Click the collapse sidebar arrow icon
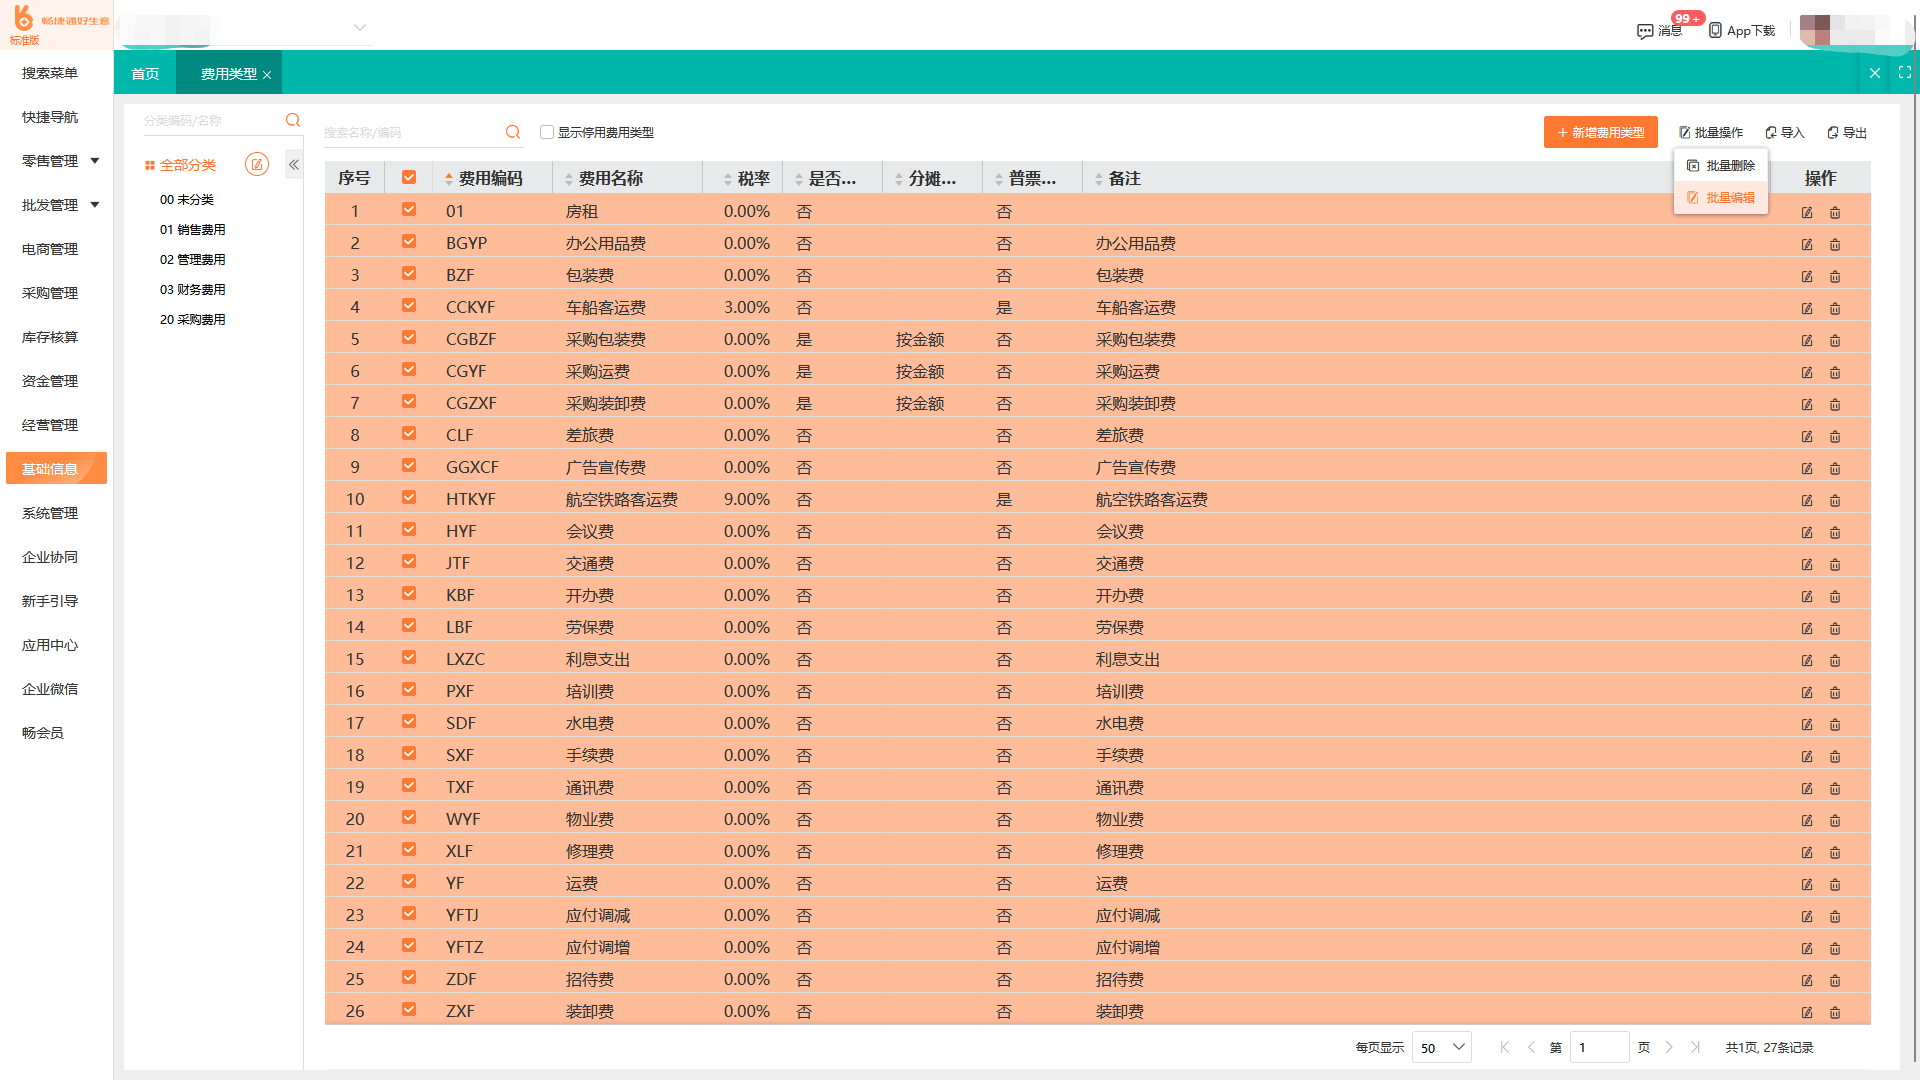This screenshot has height=1080, width=1920. 293,164
